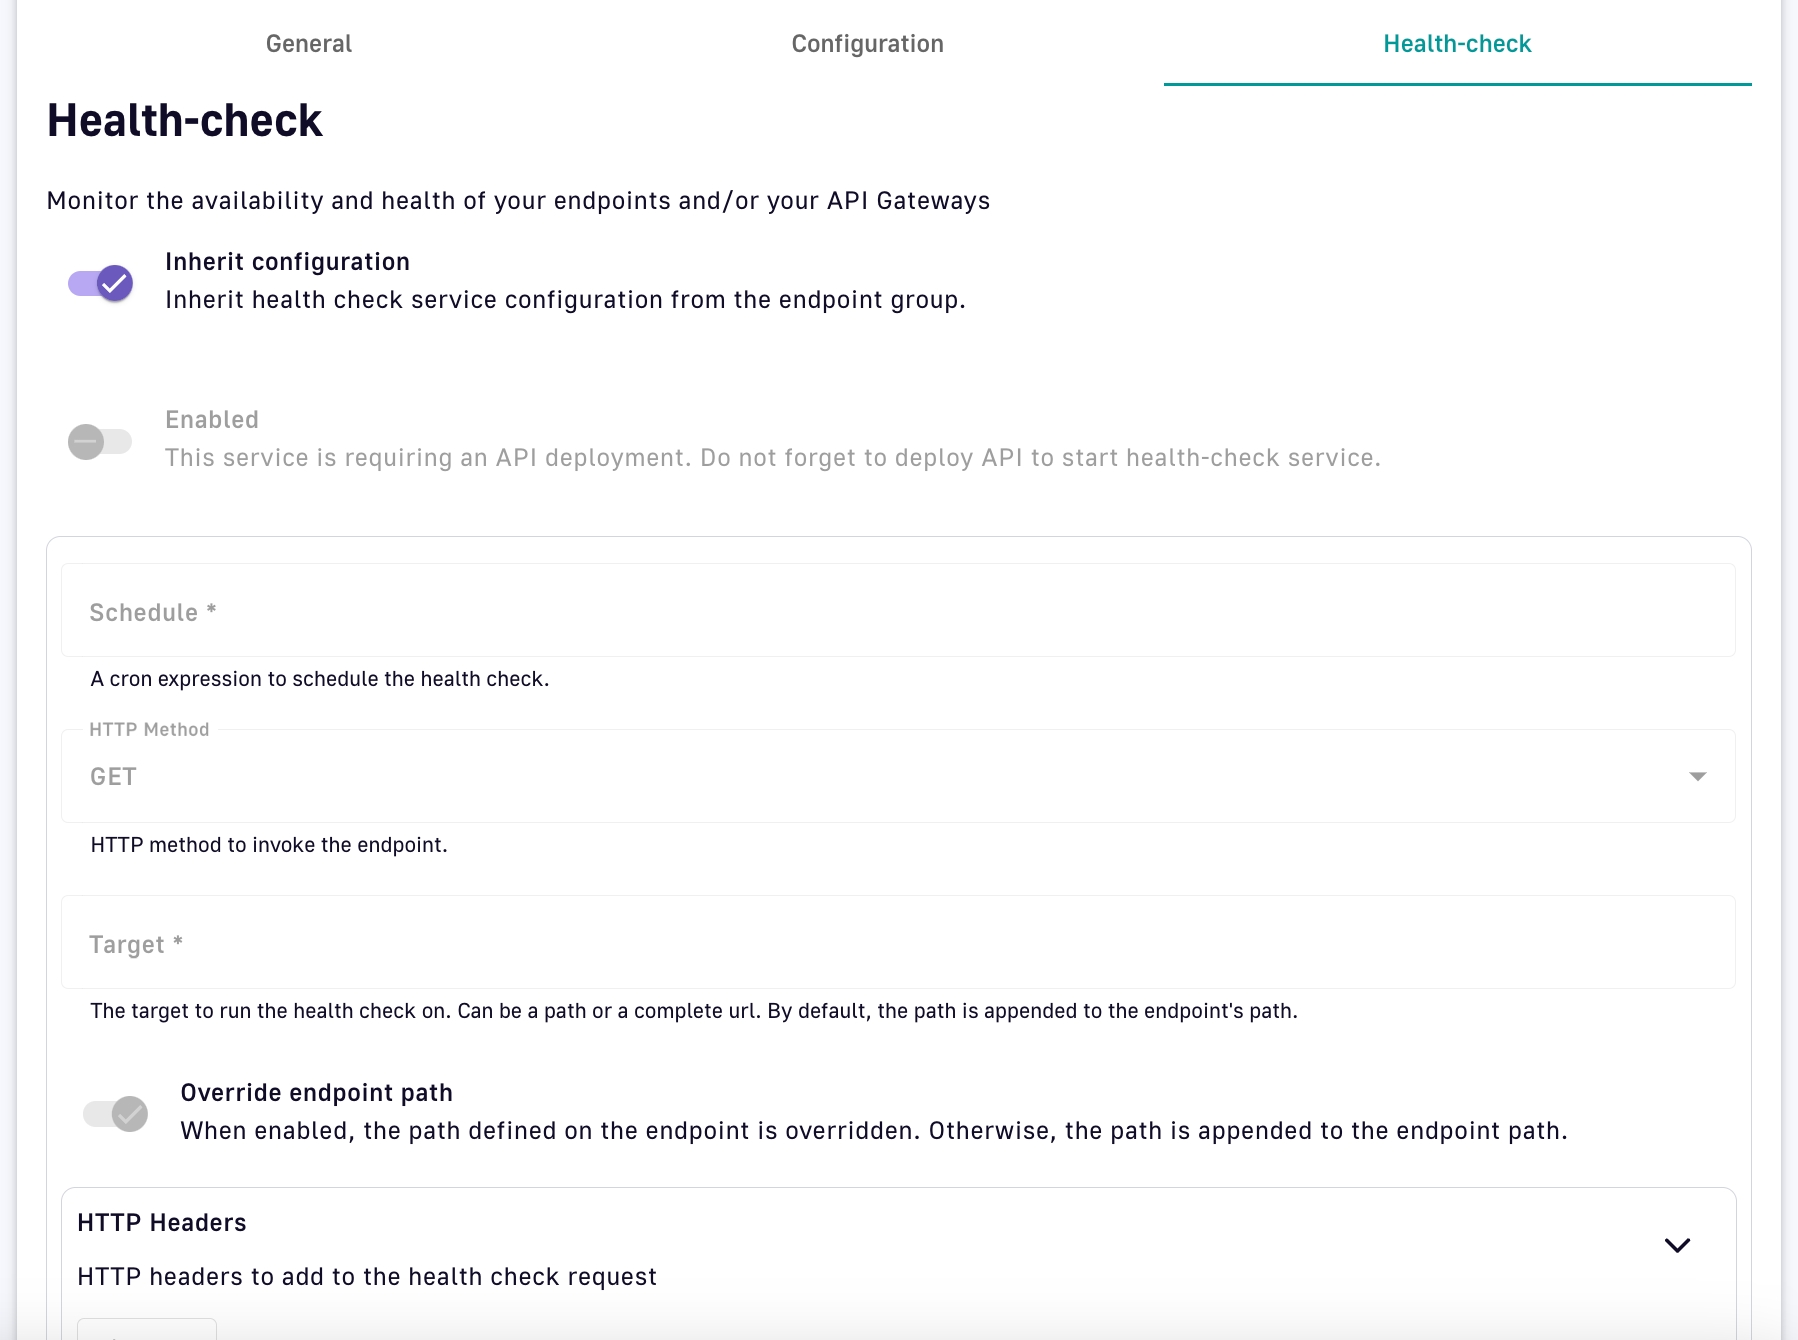Focus the Schedule cron expression field
This screenshot has height=1340, width=1798.
pyautogui.click(x=897, y=611)
